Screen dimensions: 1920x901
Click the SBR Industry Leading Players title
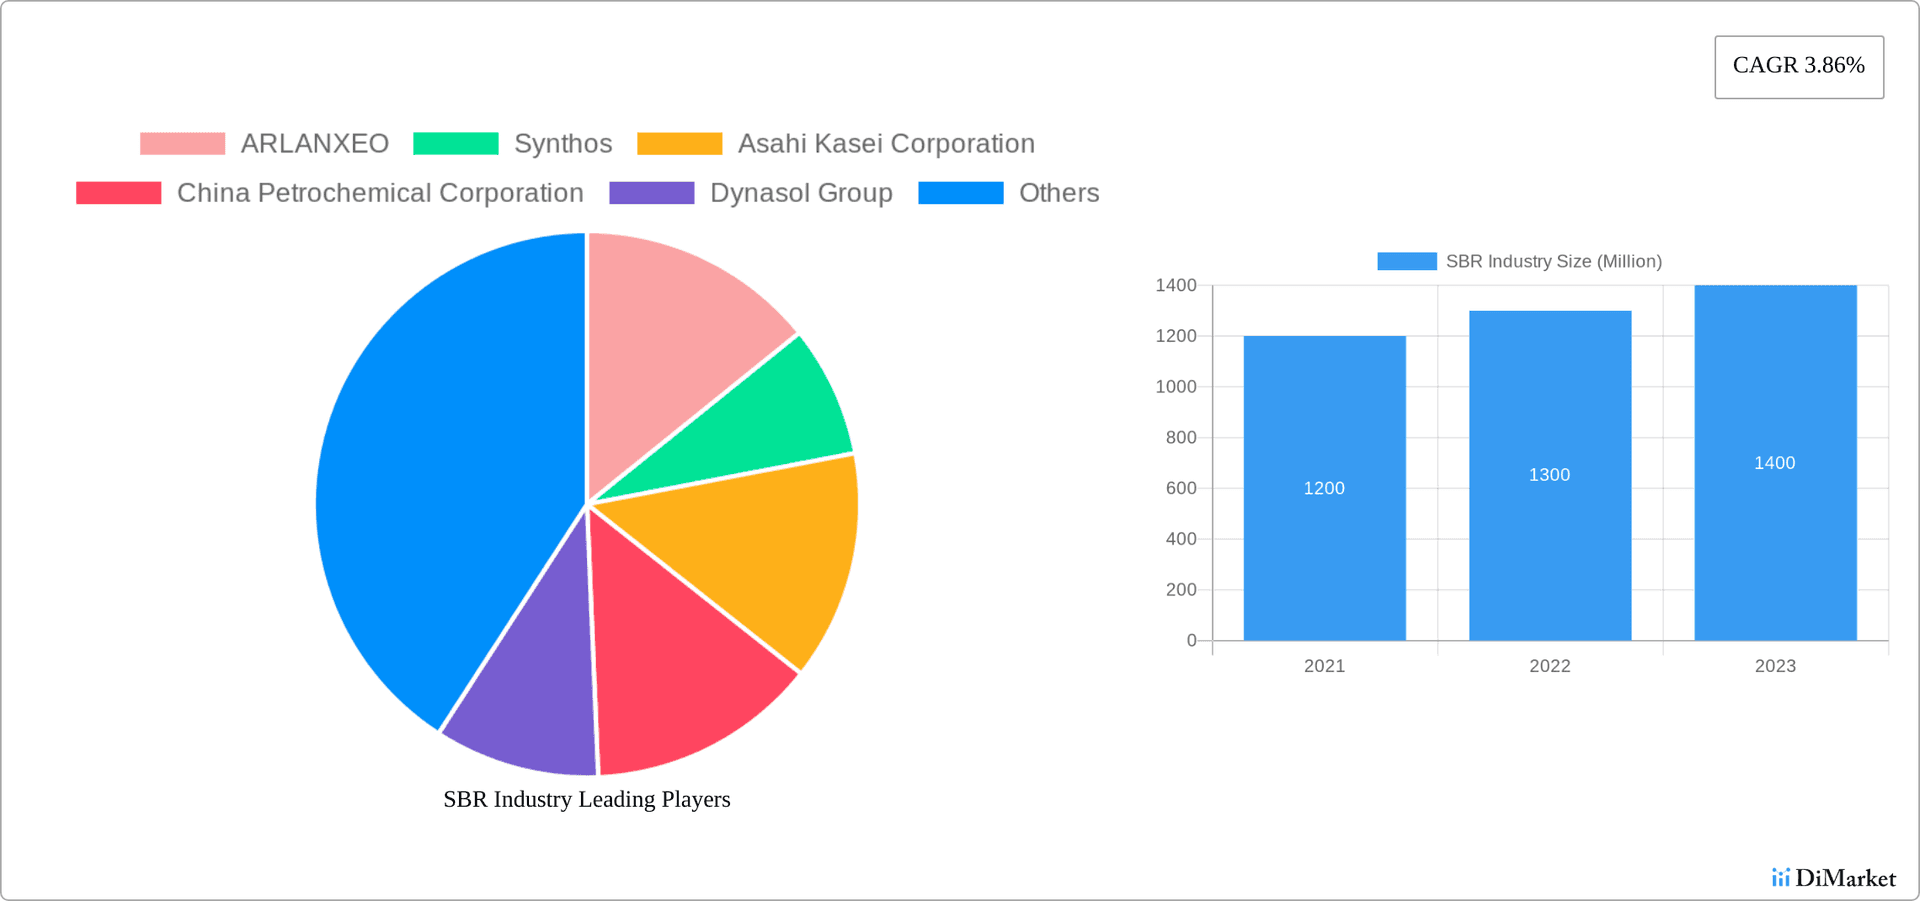pyautogui.click(x=587, y=799)
